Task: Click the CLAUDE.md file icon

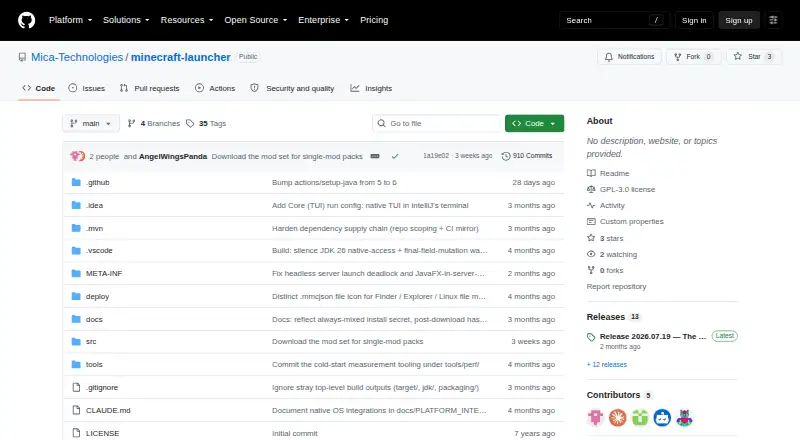Action: click(76, 410)
